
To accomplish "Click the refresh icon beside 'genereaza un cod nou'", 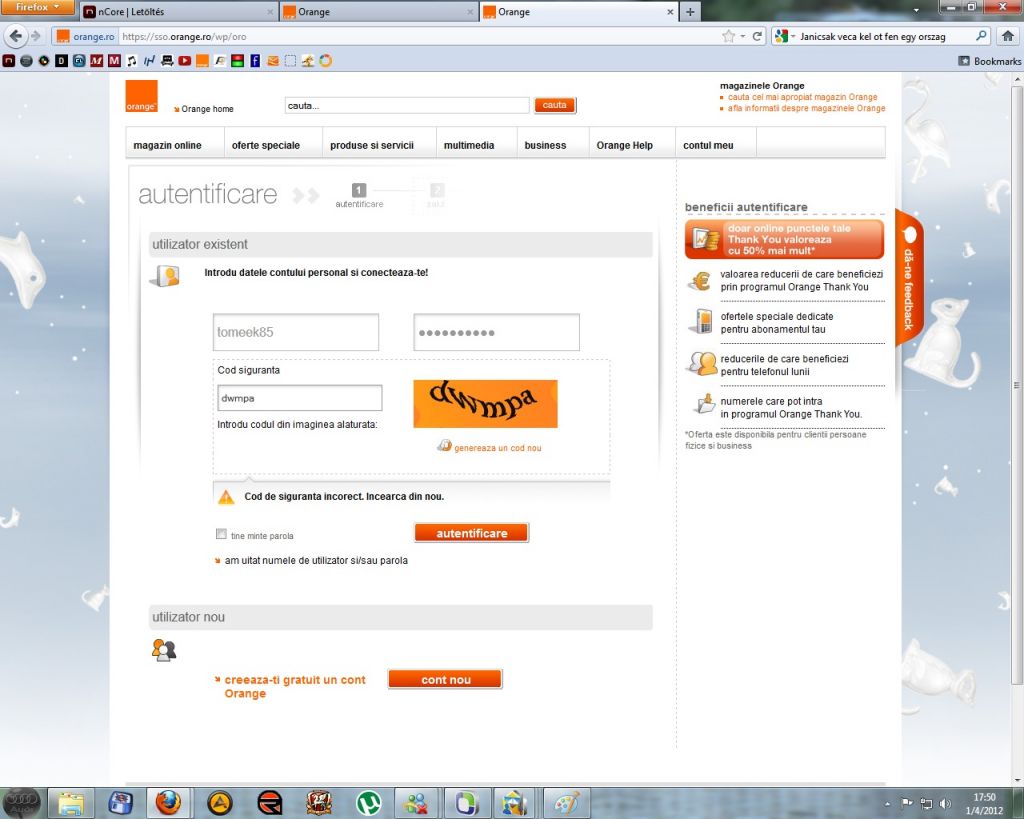I will (x=444, y=446).
